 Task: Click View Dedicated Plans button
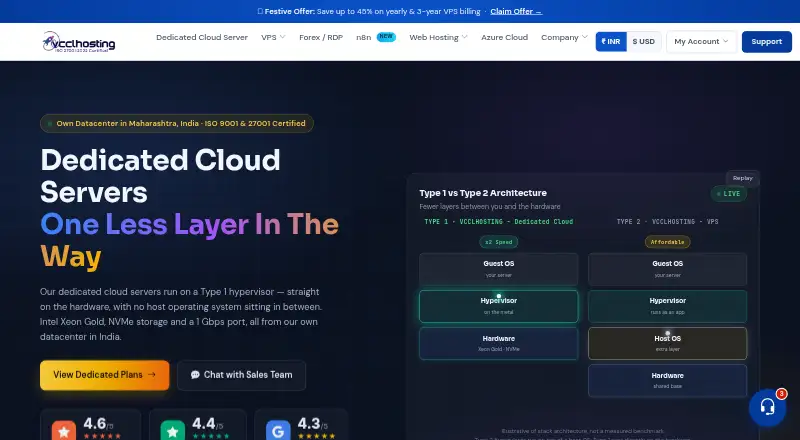(x=105, y=375)
